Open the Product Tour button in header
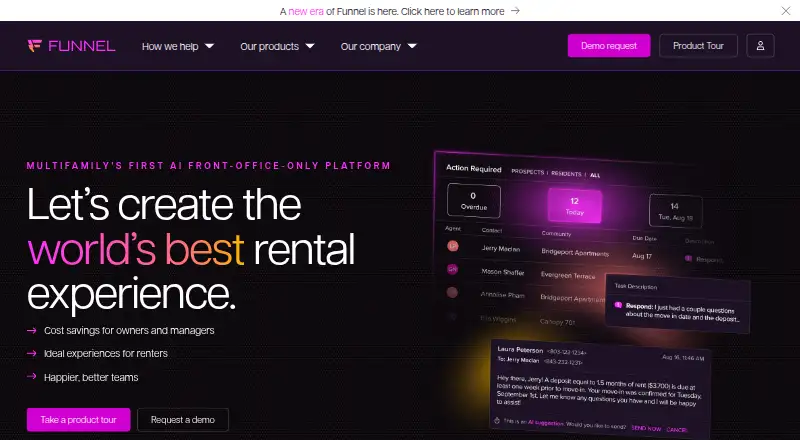 (698, 46)
